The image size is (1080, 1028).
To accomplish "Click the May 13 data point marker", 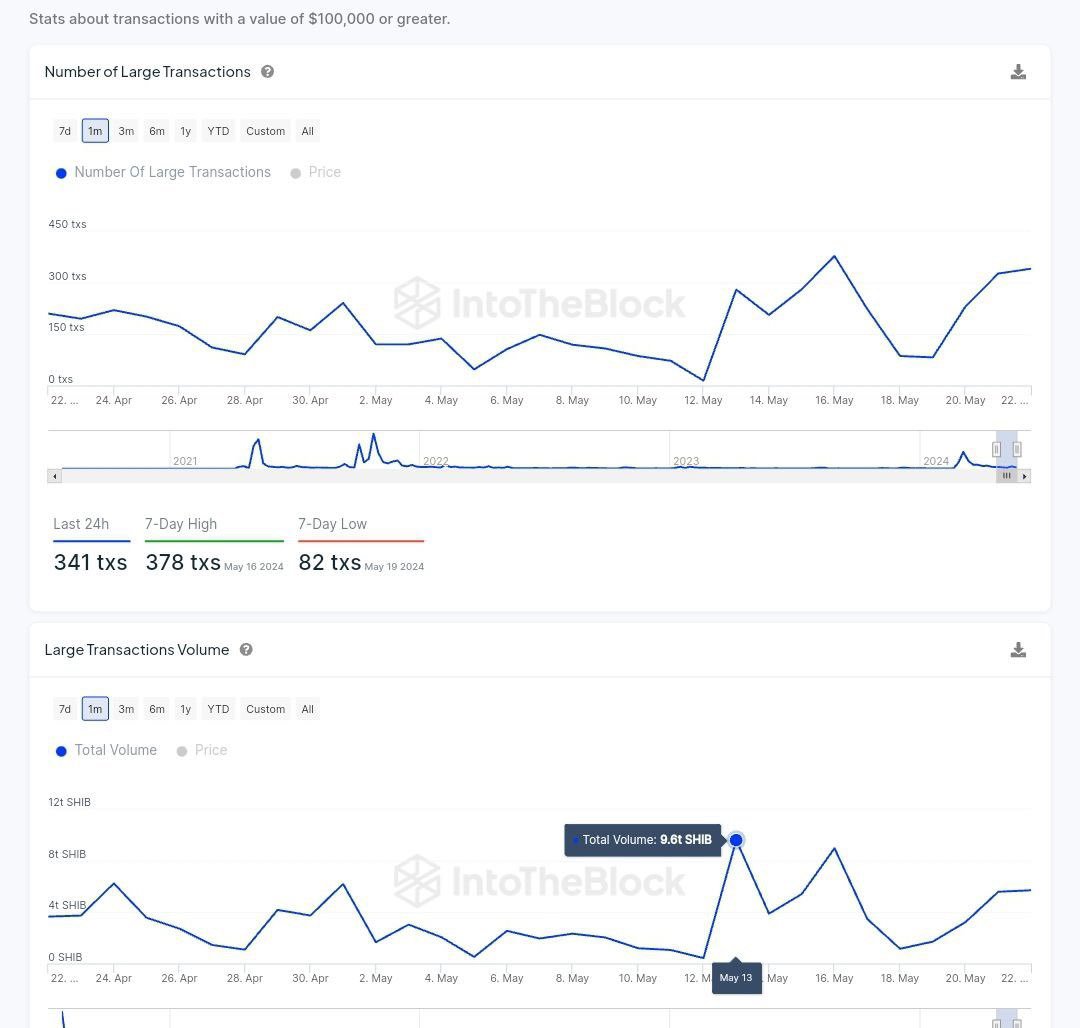I will tap(736, 840).
